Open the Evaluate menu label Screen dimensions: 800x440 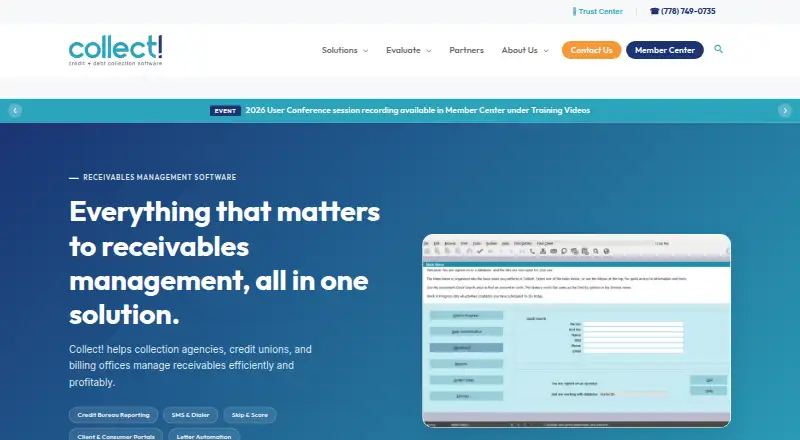point(403,50)
